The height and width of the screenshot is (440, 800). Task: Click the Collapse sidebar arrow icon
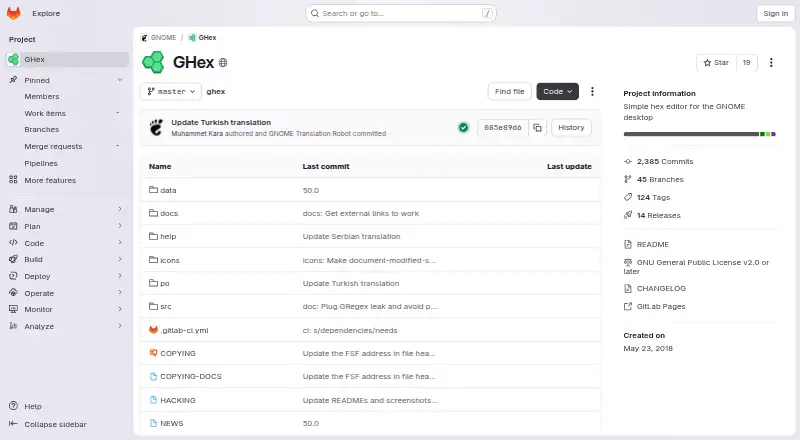point(13,424)
